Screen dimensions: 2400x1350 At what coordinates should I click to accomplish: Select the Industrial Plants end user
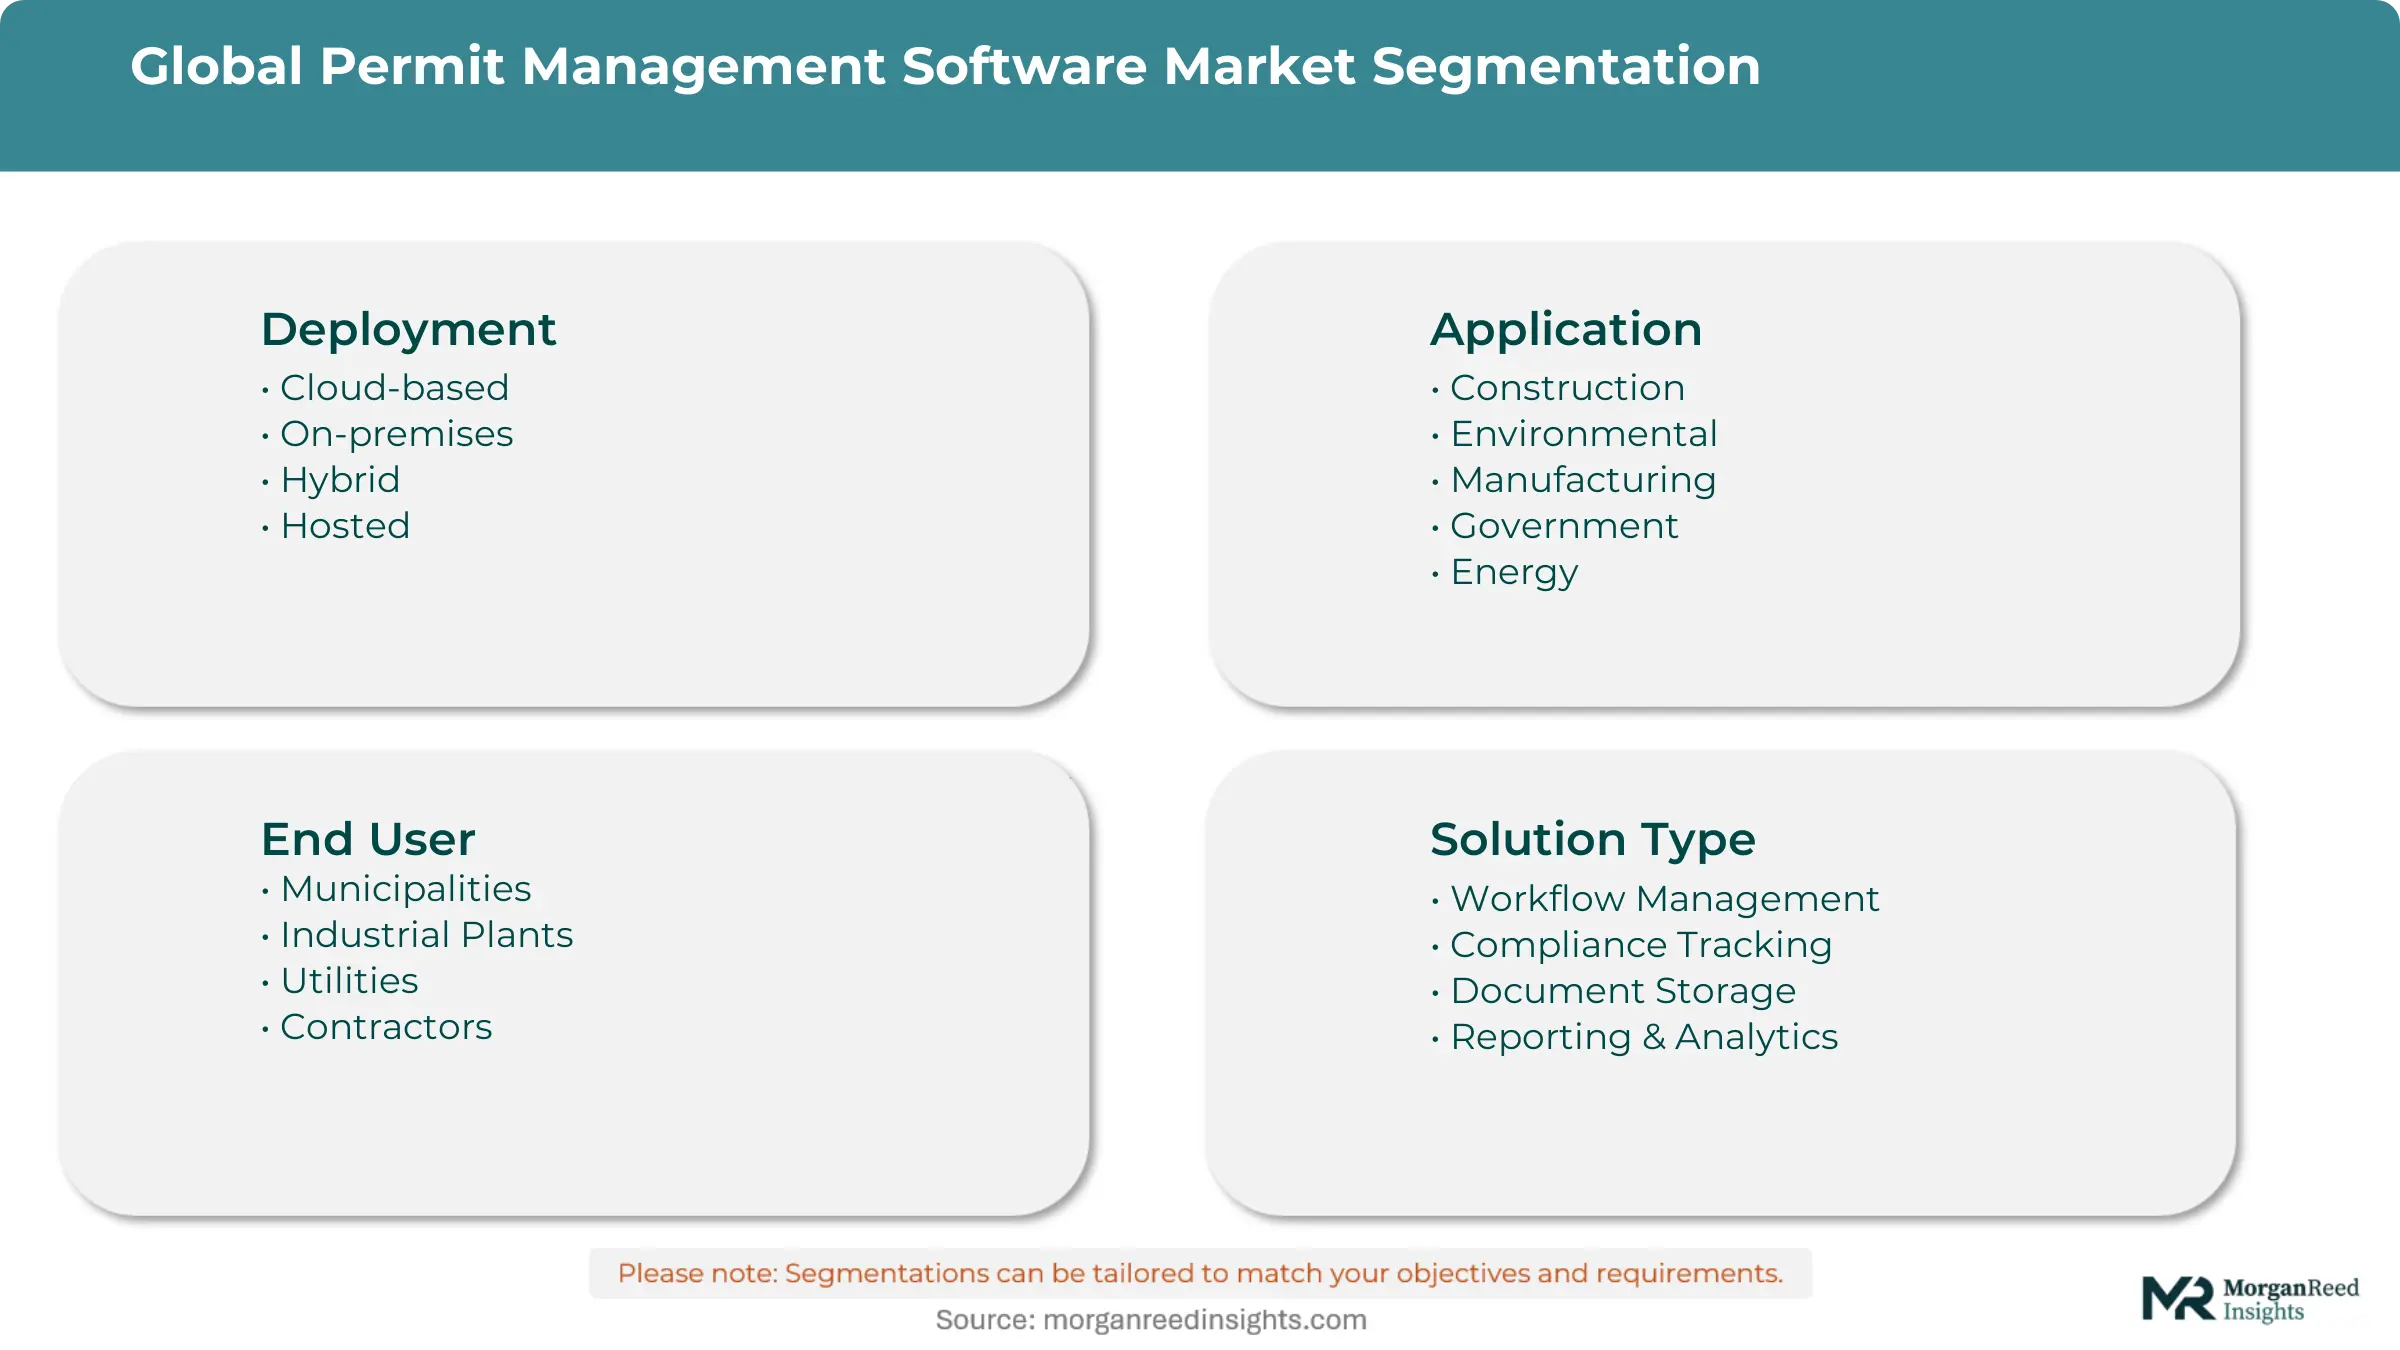point(427,935)
